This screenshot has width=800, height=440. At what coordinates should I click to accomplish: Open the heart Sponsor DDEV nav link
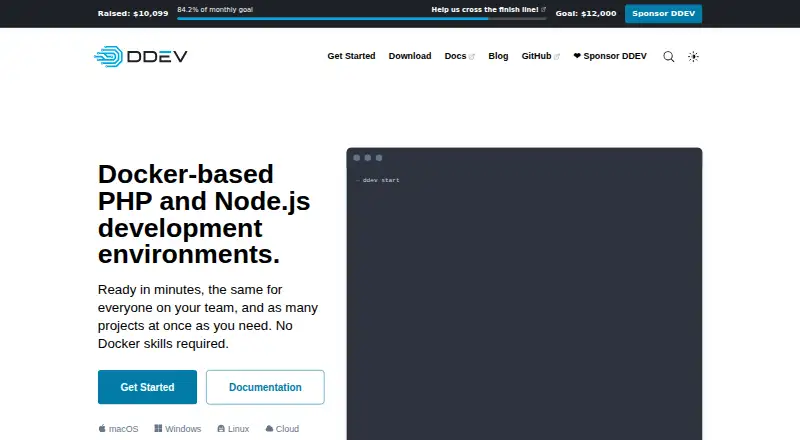click(610, 56)
